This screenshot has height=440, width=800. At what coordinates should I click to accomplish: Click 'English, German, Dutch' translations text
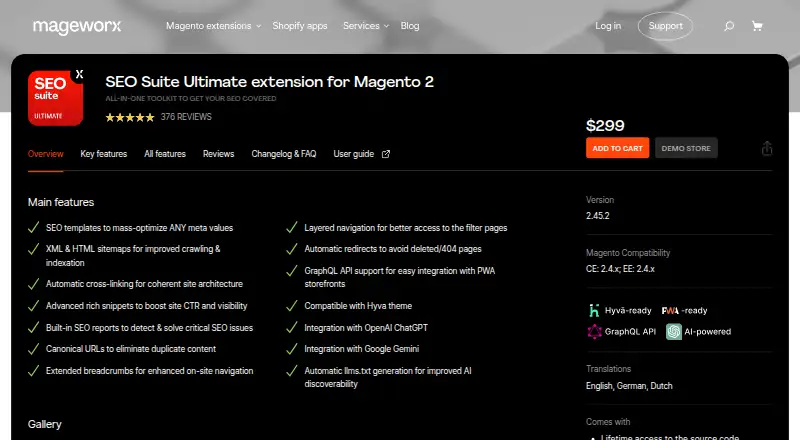coord(629,386)
